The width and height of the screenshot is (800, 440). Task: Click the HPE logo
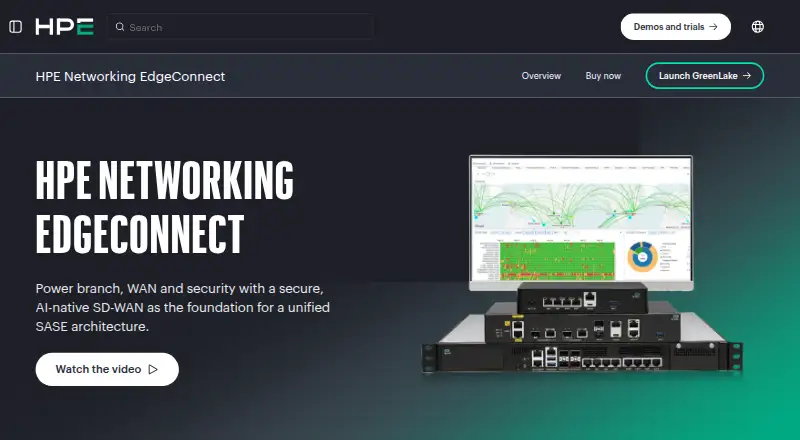(64, 27)
